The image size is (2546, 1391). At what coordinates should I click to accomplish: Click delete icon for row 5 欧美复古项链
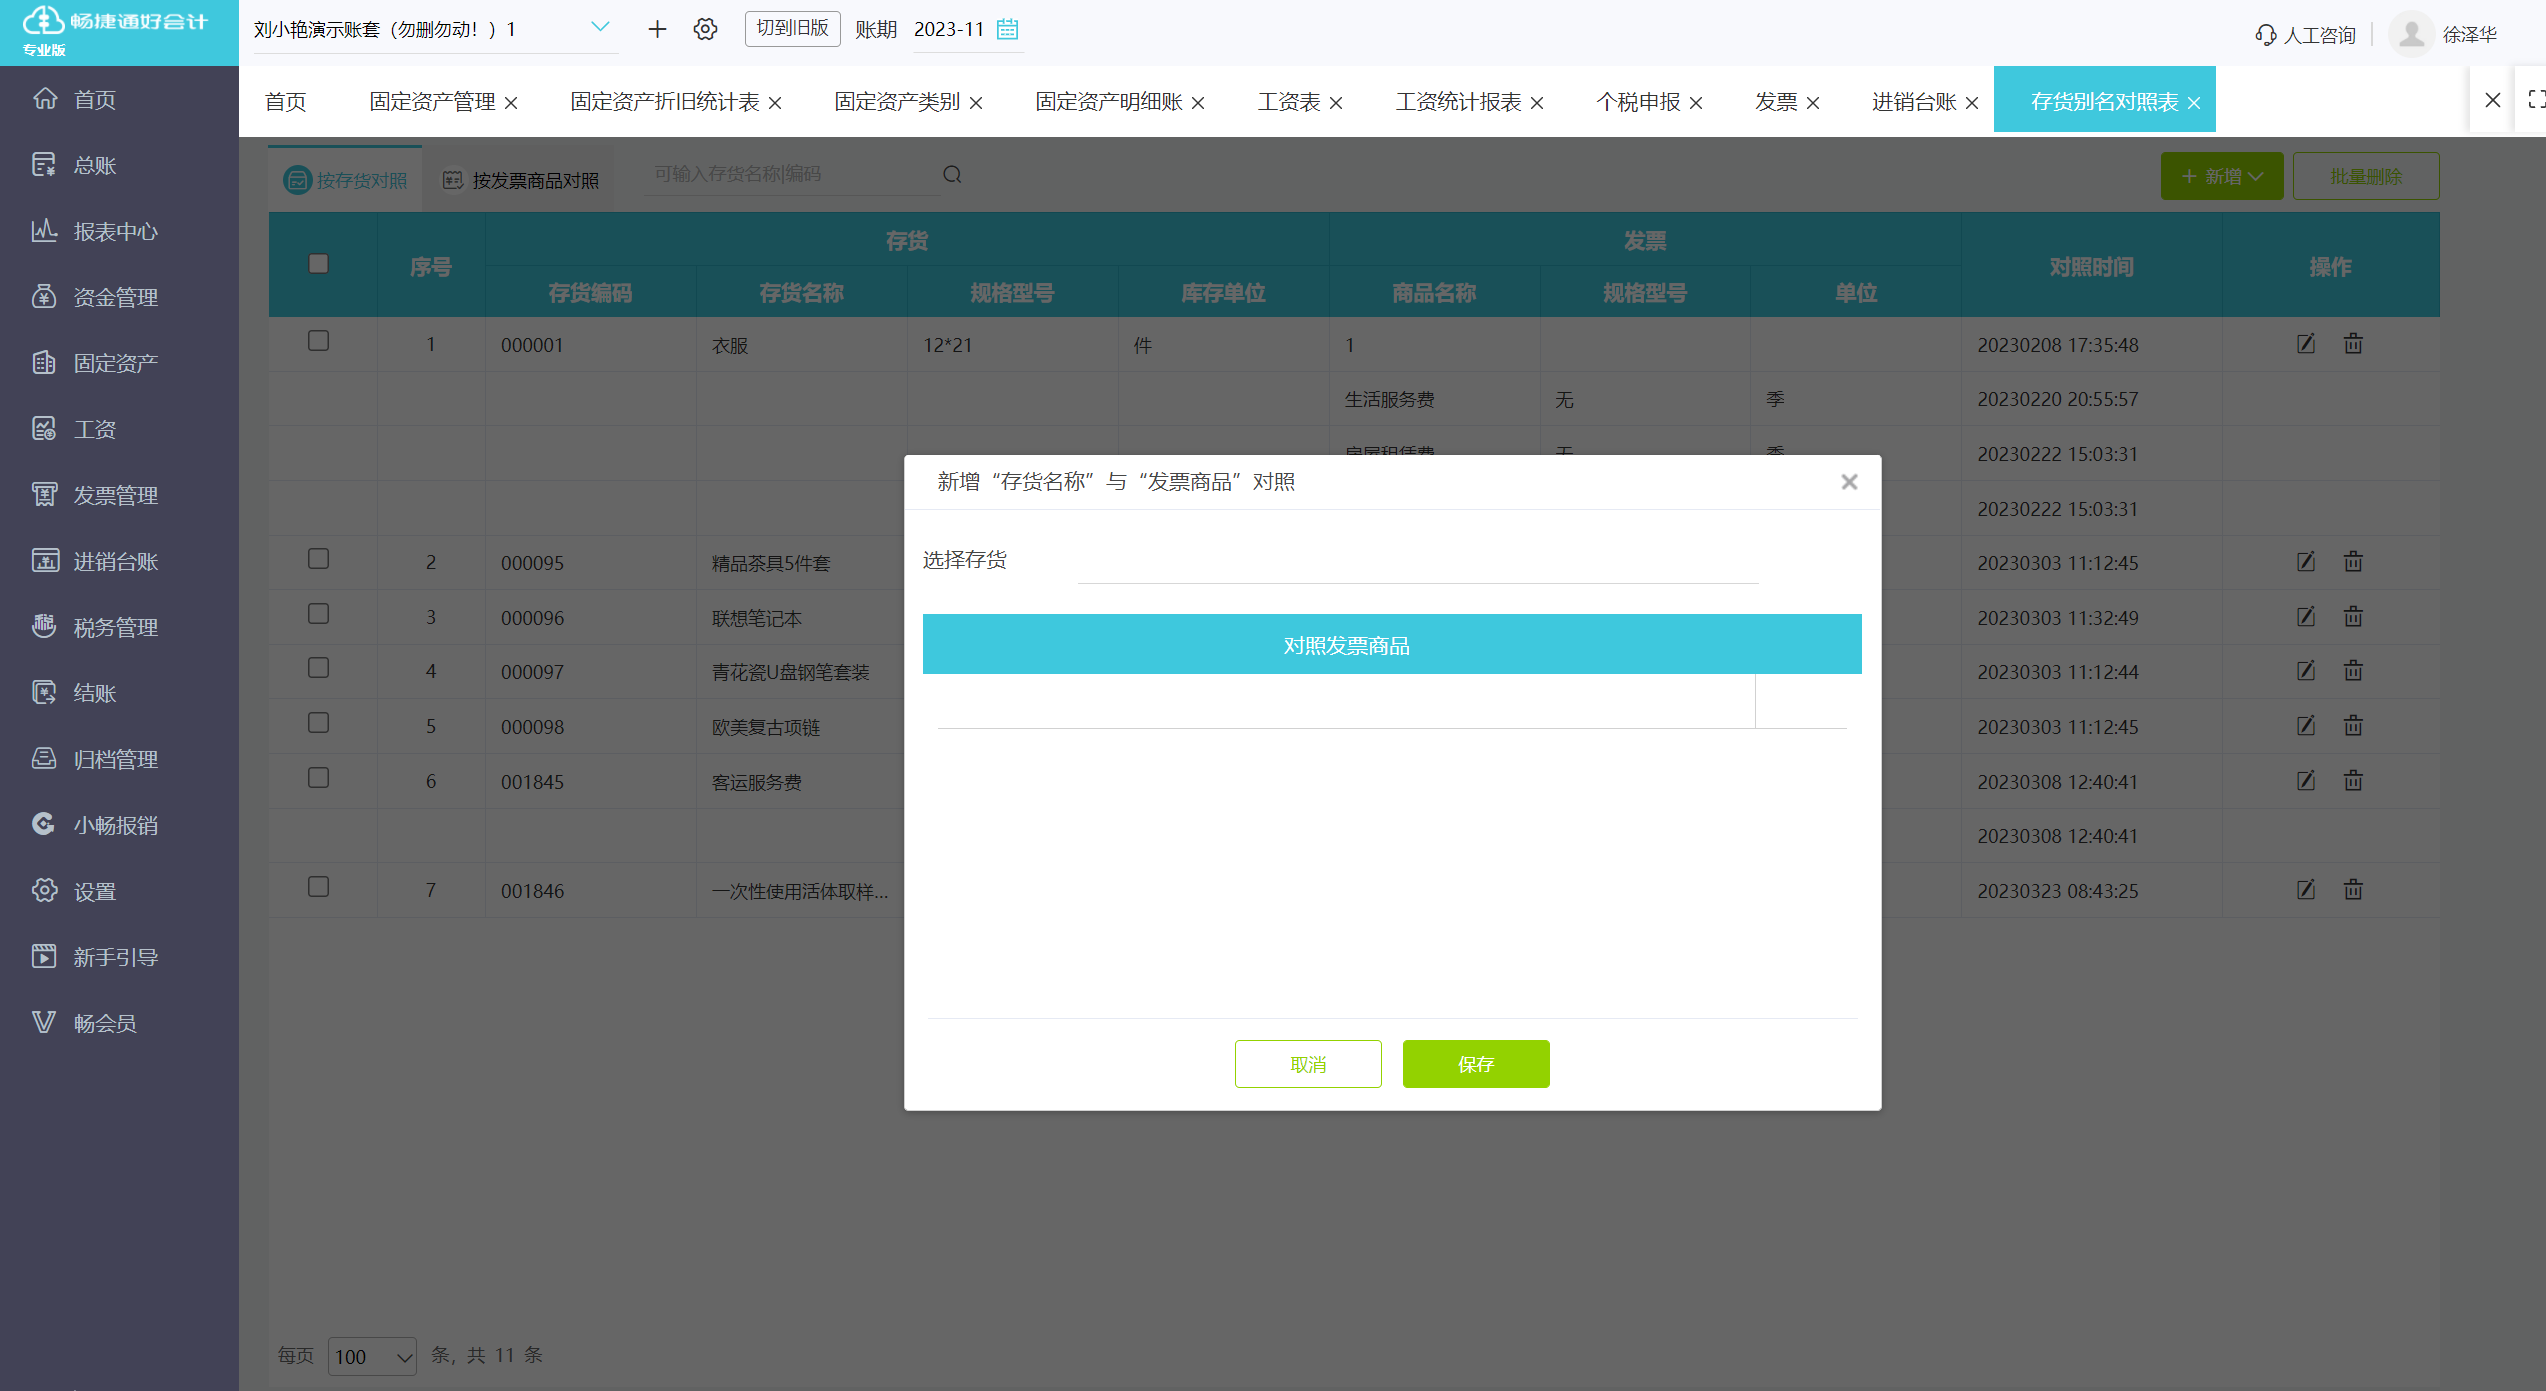(2353, 726)
